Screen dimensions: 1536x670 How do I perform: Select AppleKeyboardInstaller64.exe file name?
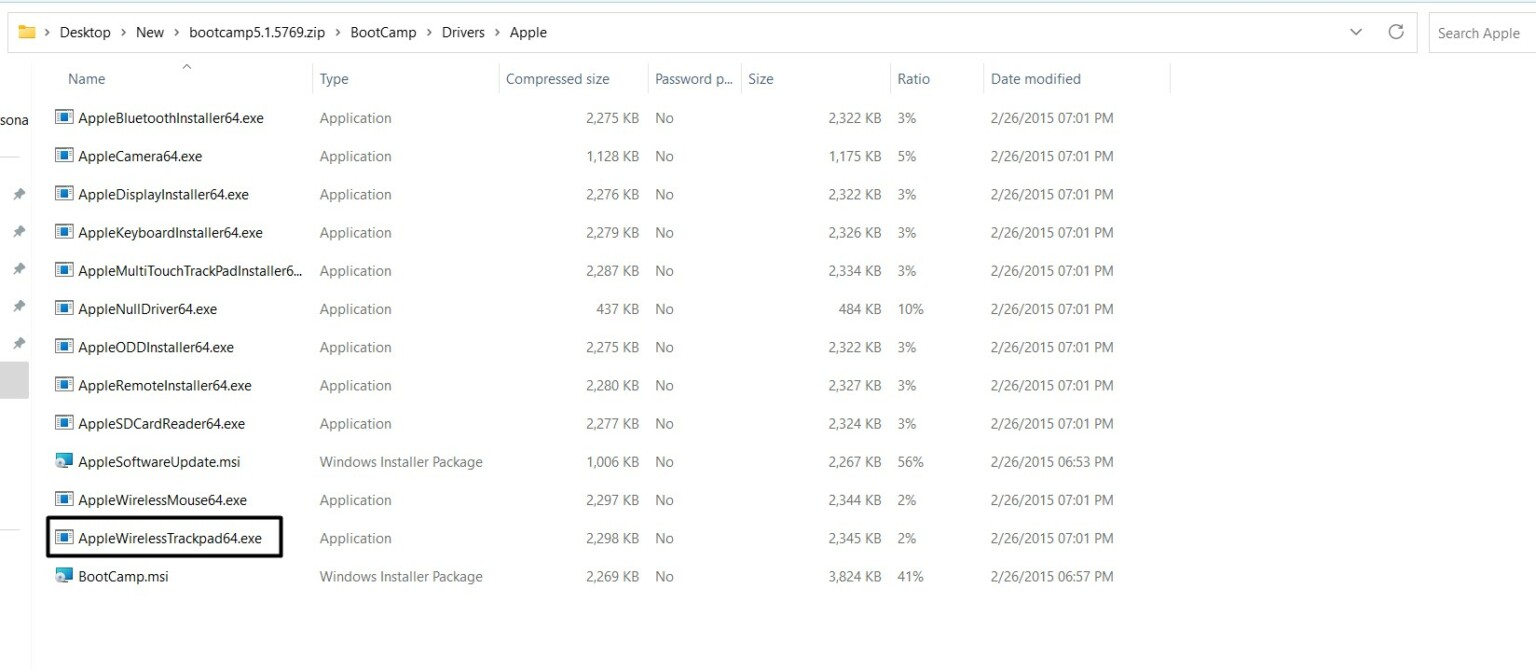(170, 233)
